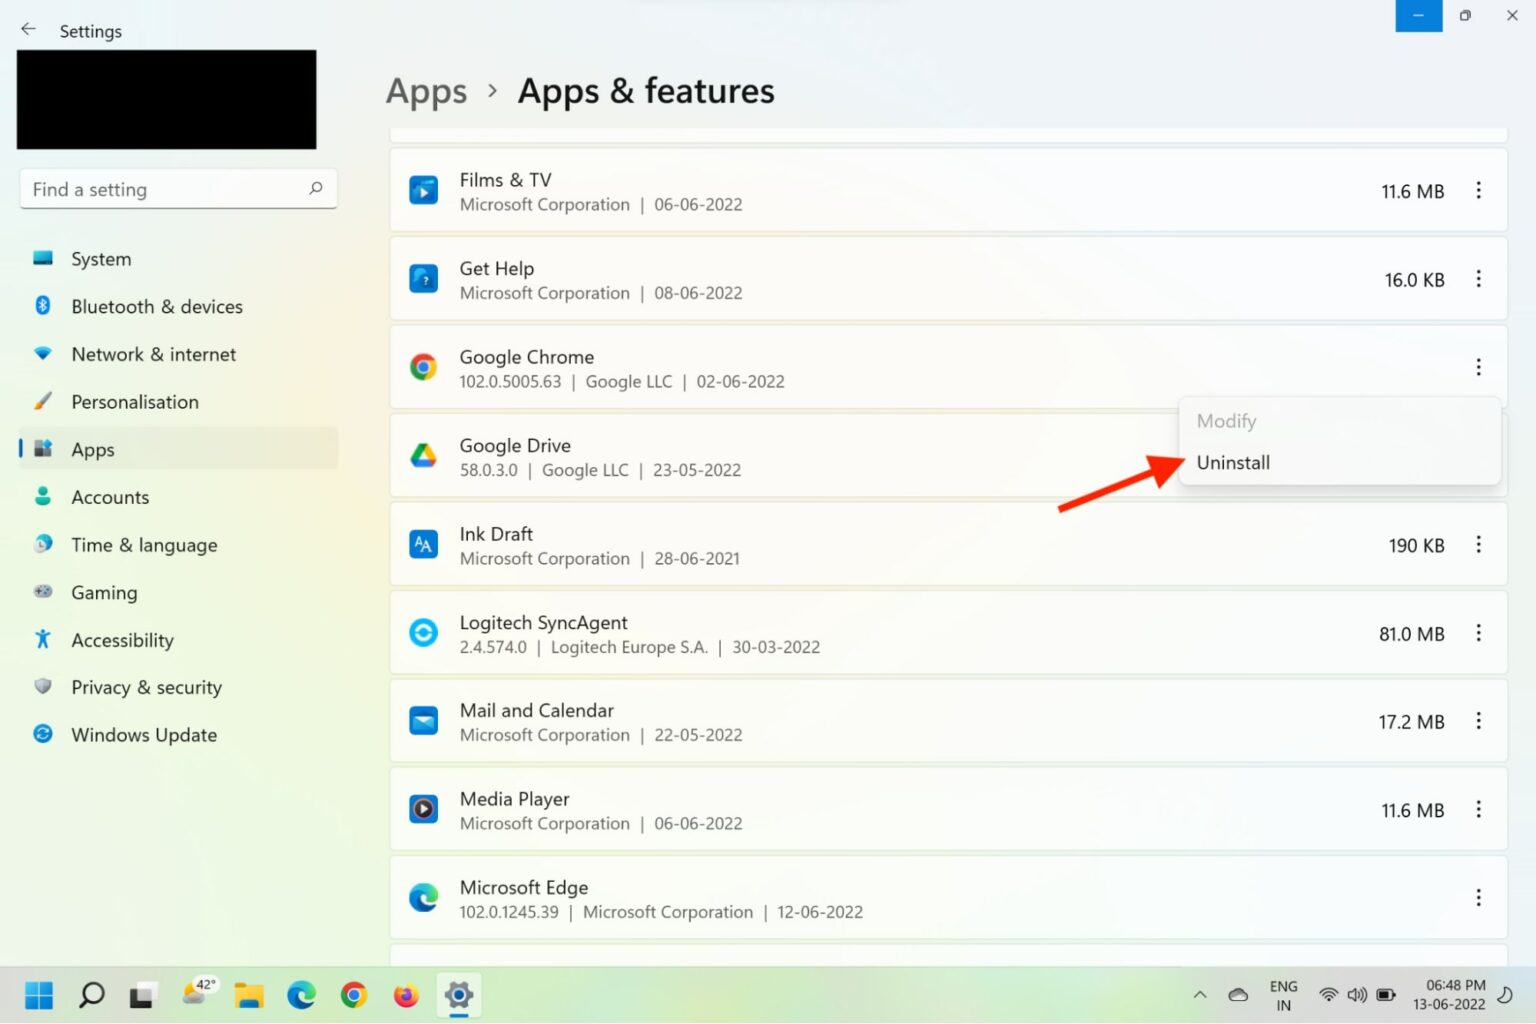Image resolution: width=1536 pixels, height=1024 pixels.
Task: Launch Google Chrome from the taskbar
Action: [x=354, y=995]
